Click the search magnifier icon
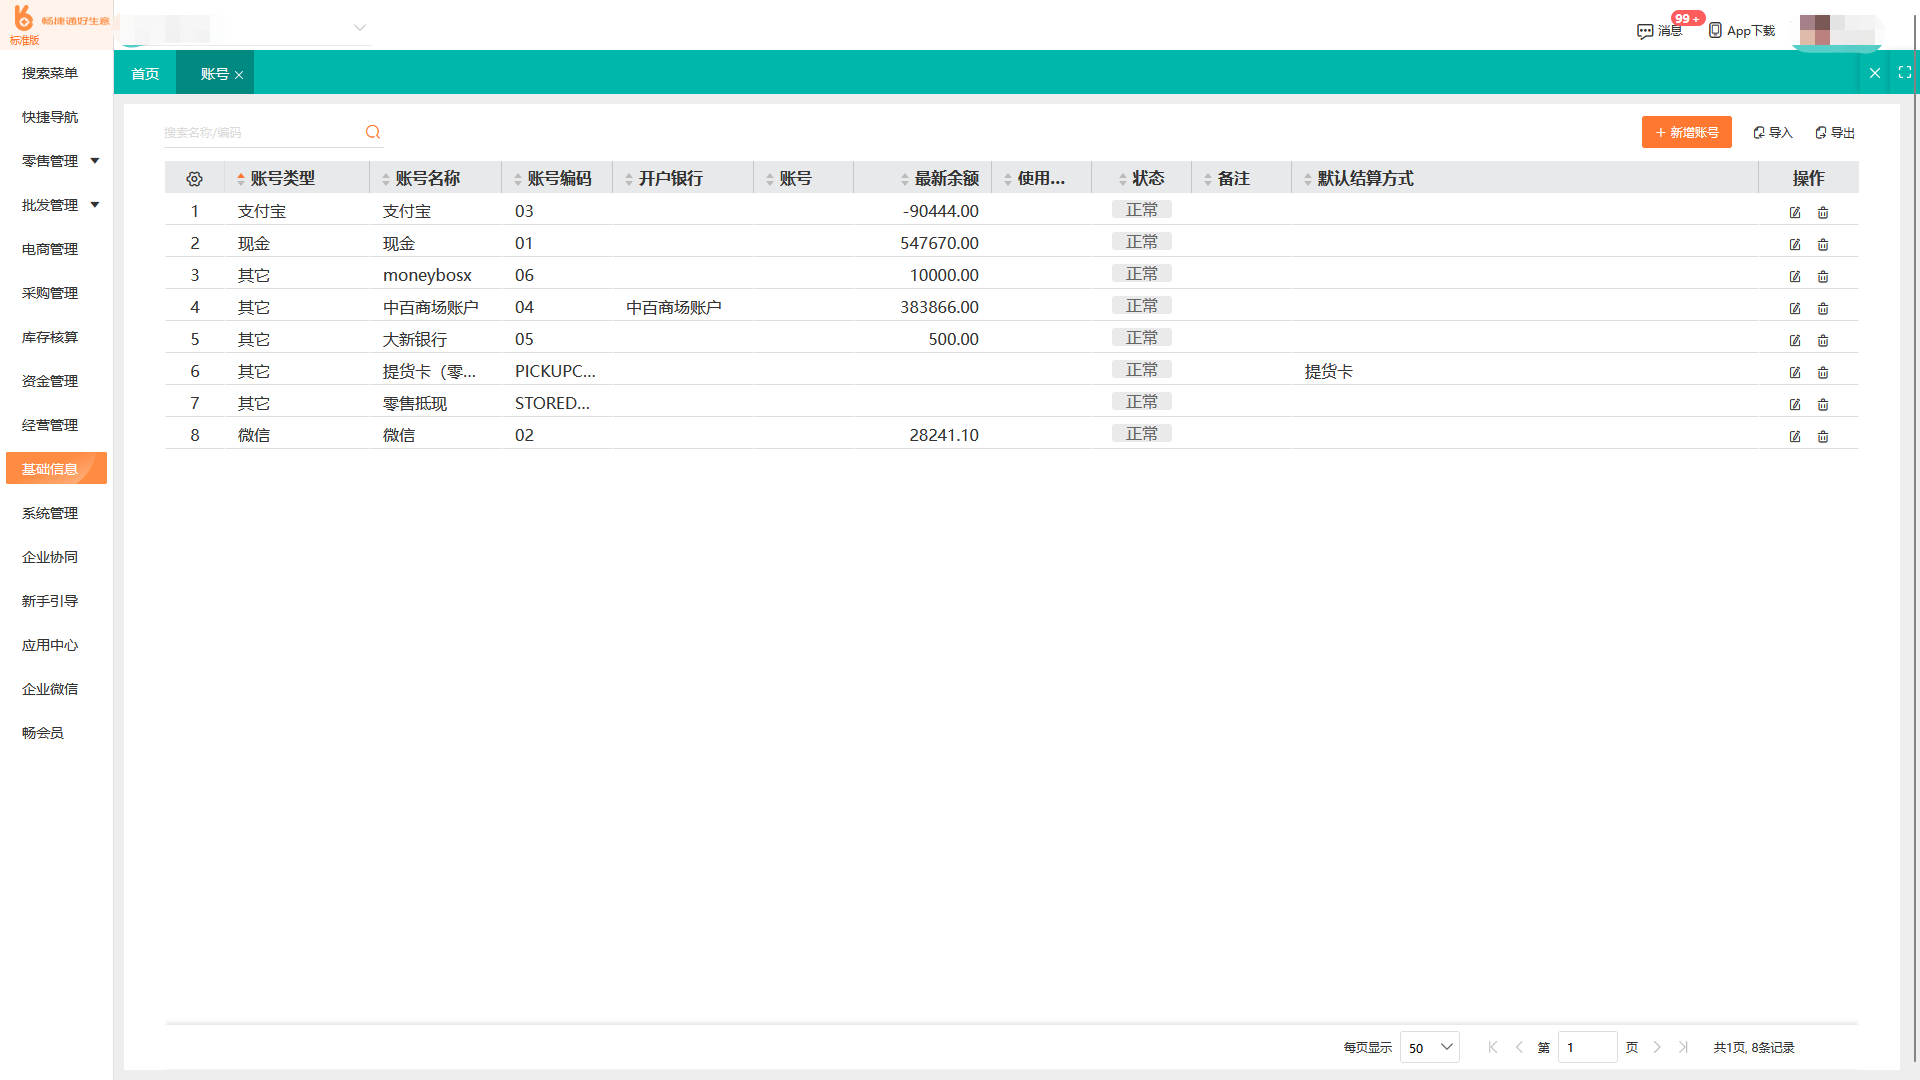This screenshot has width=1920, height=1080. [373, 132]
